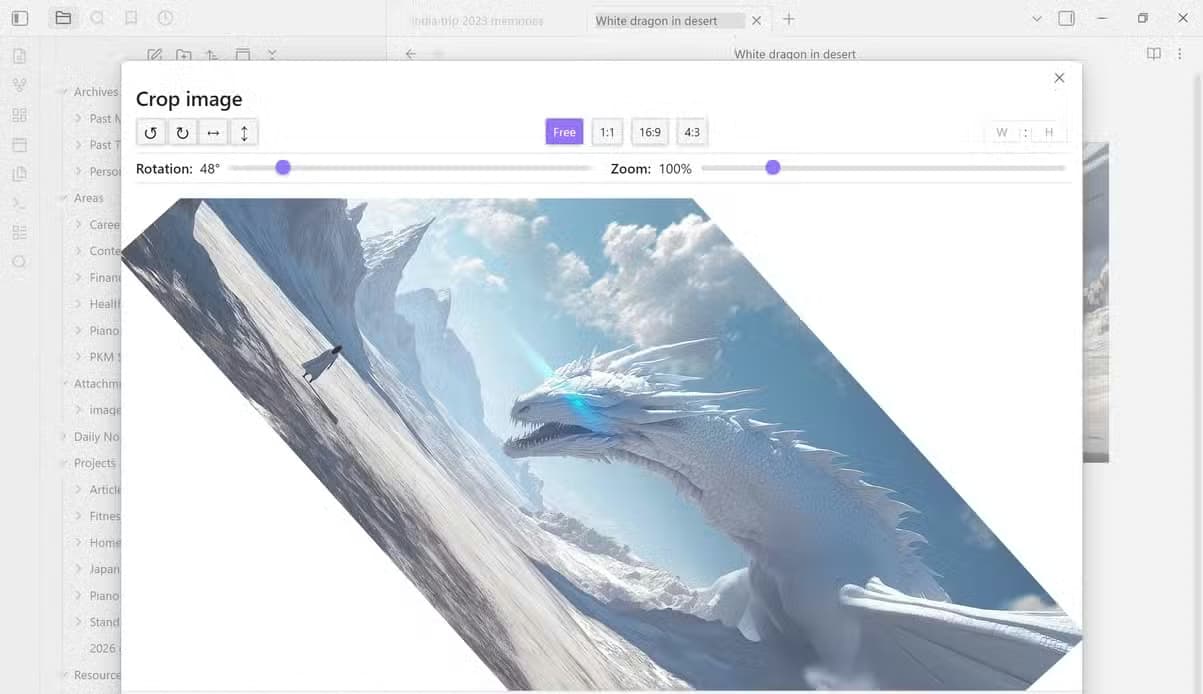Click the Rotation slider handle
This screenshot has height=694, width=1203.
[283, 168]
